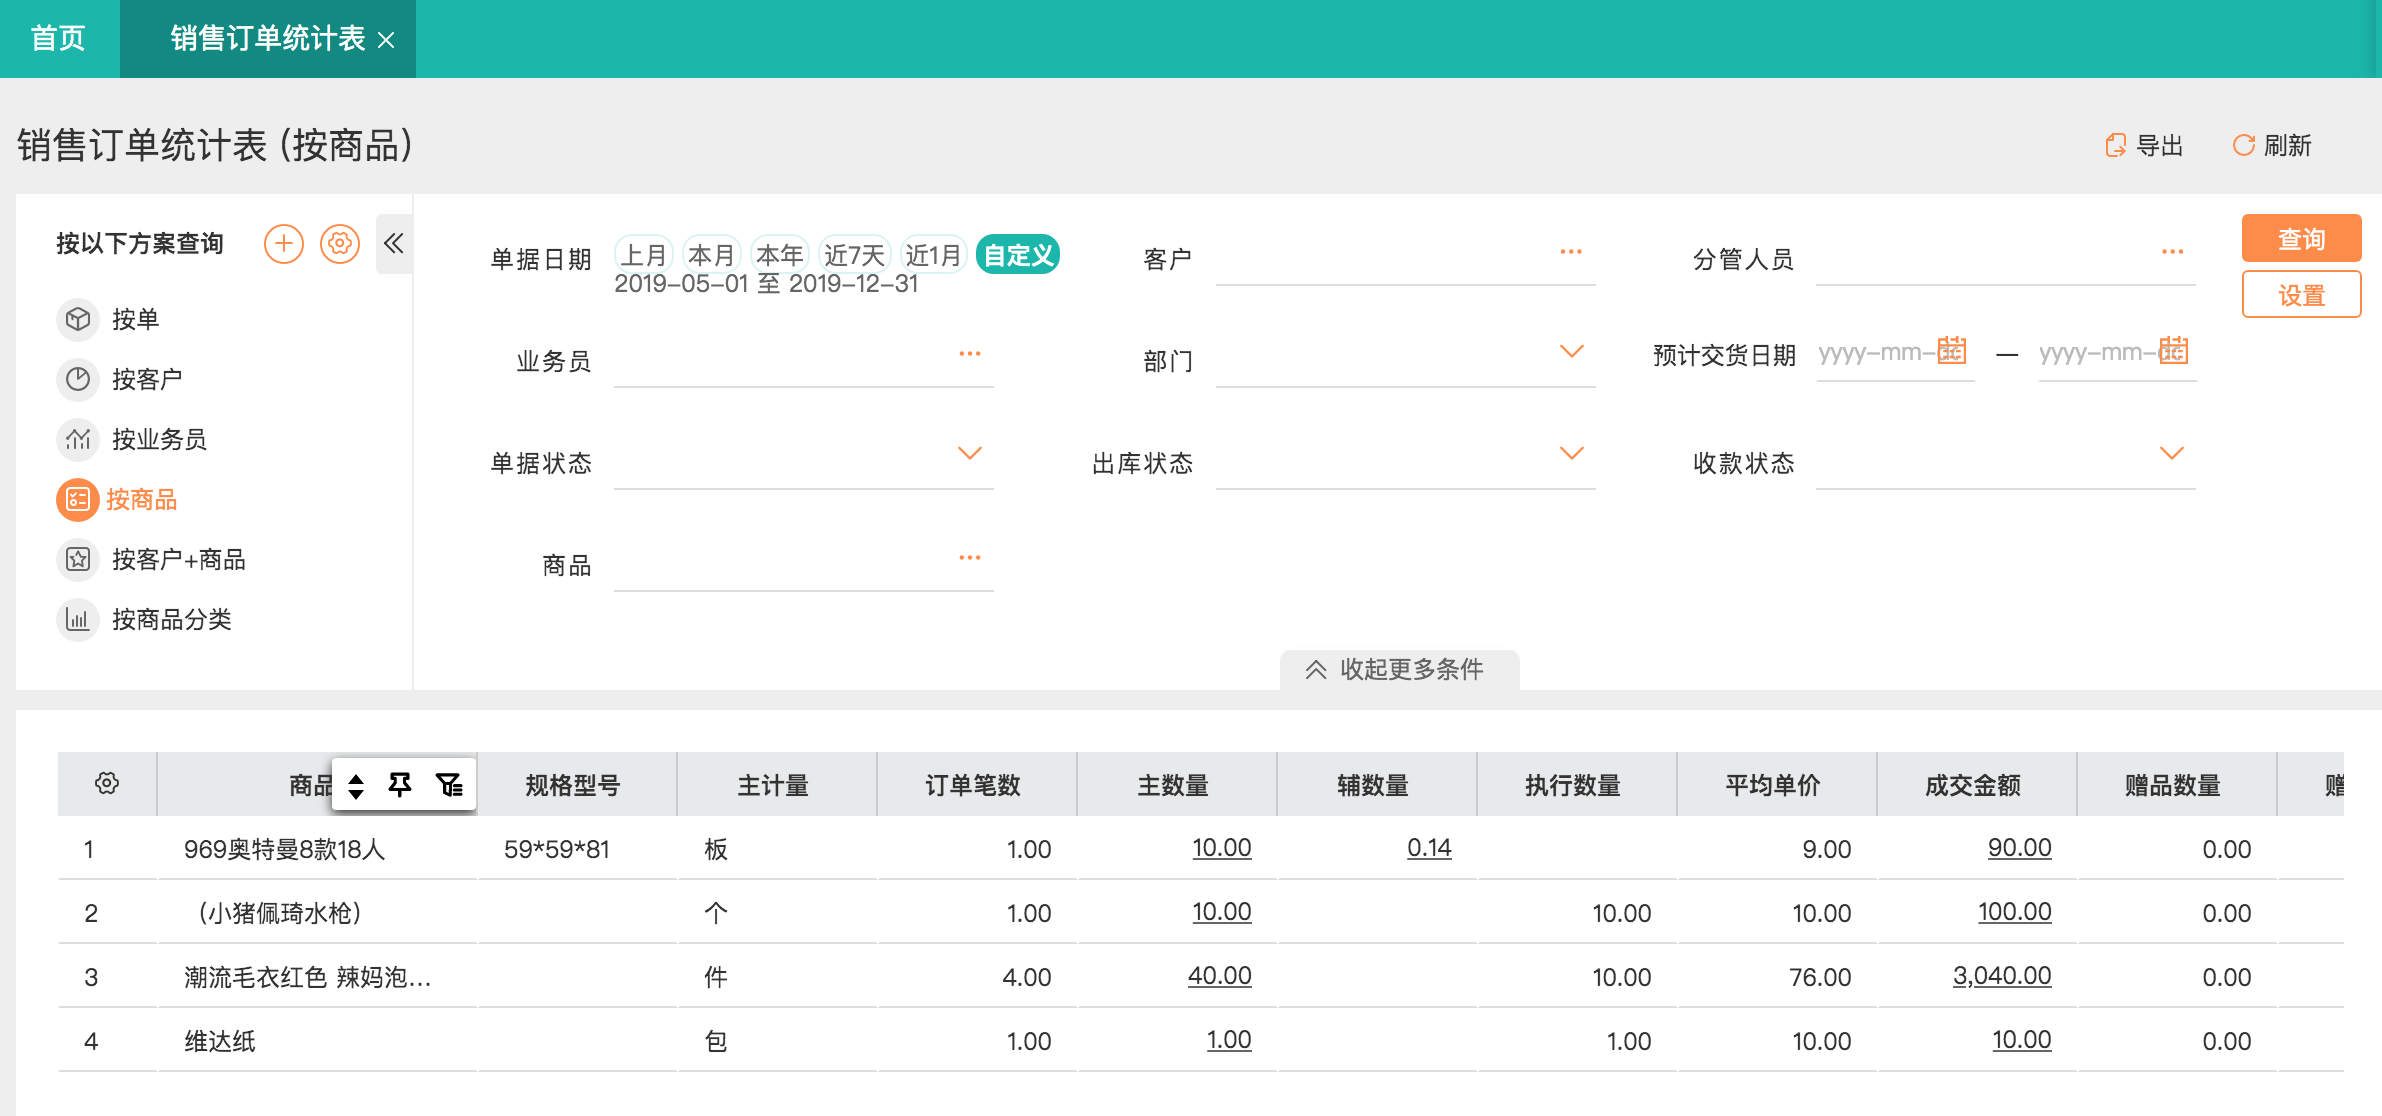Select the 自定义 date range toggle

tap(1019, 255)
